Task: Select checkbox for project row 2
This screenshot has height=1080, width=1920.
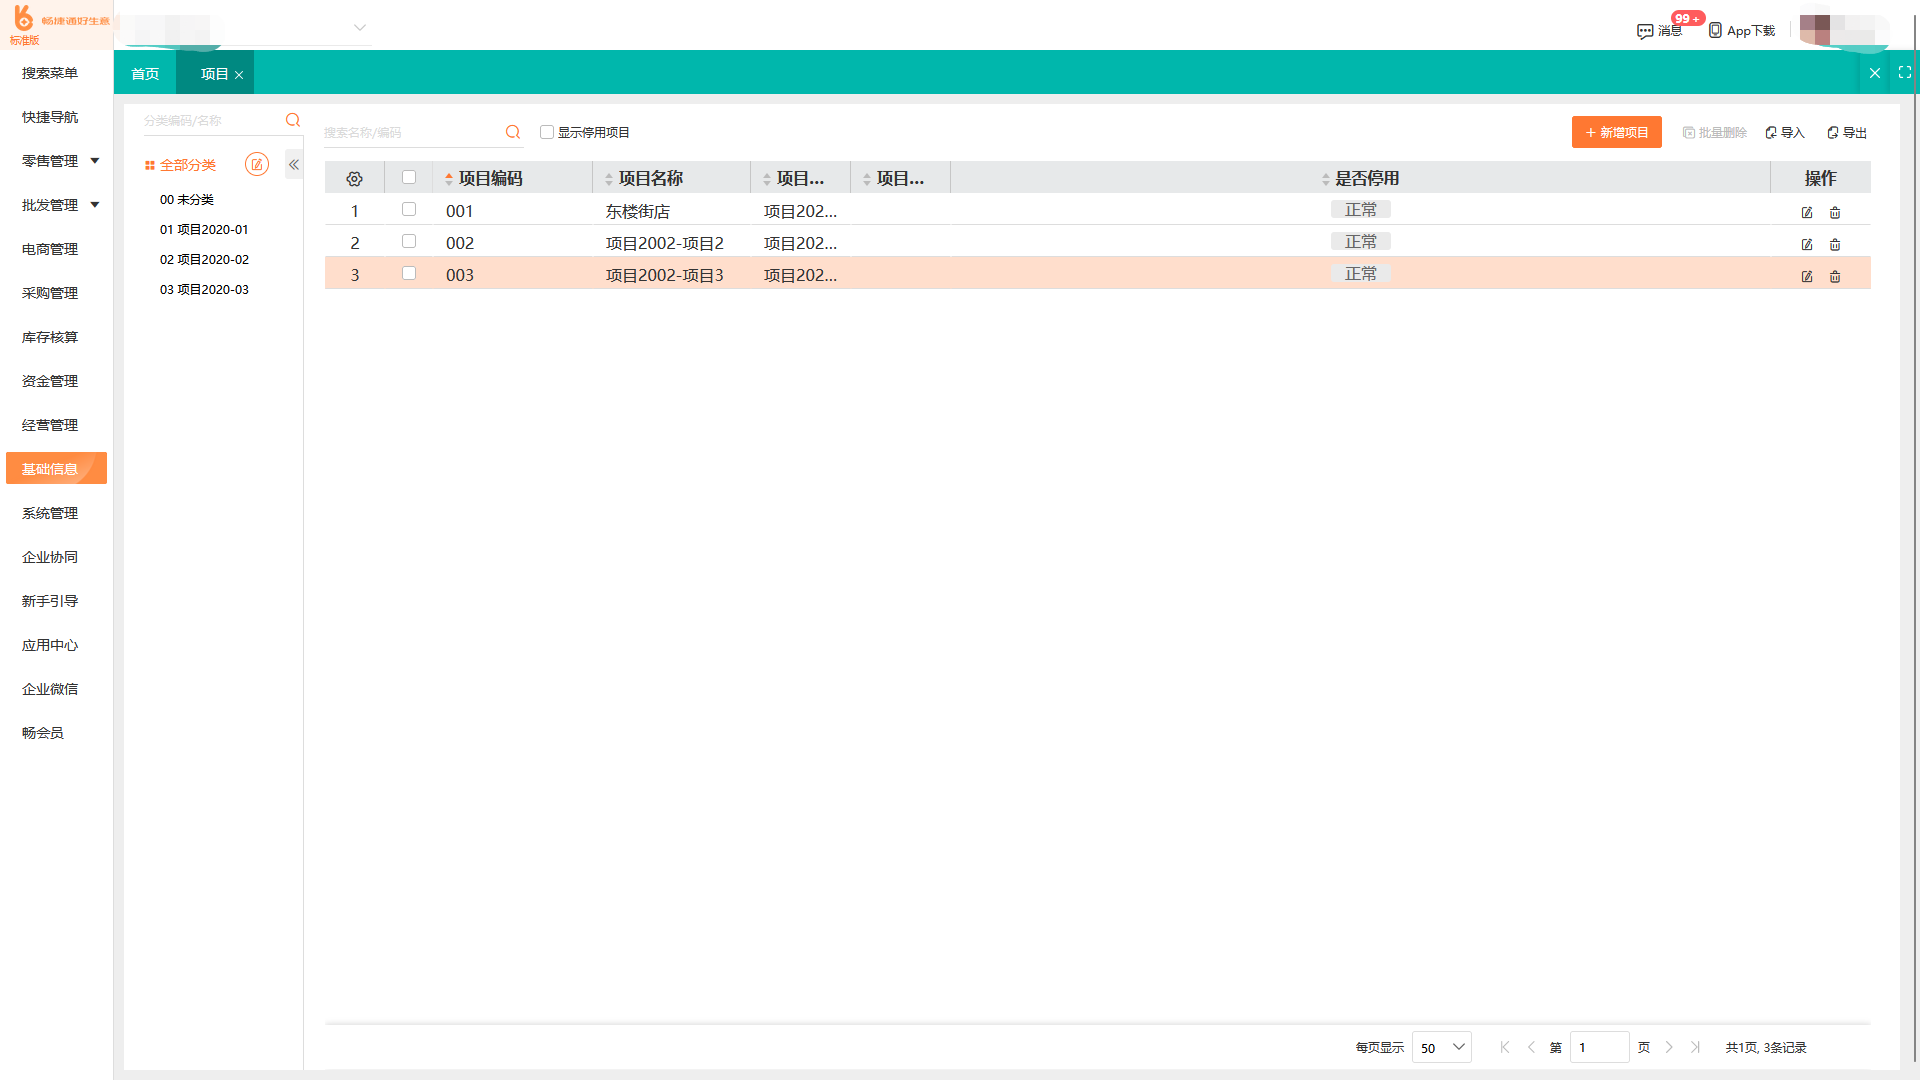Action: point(409,241)
